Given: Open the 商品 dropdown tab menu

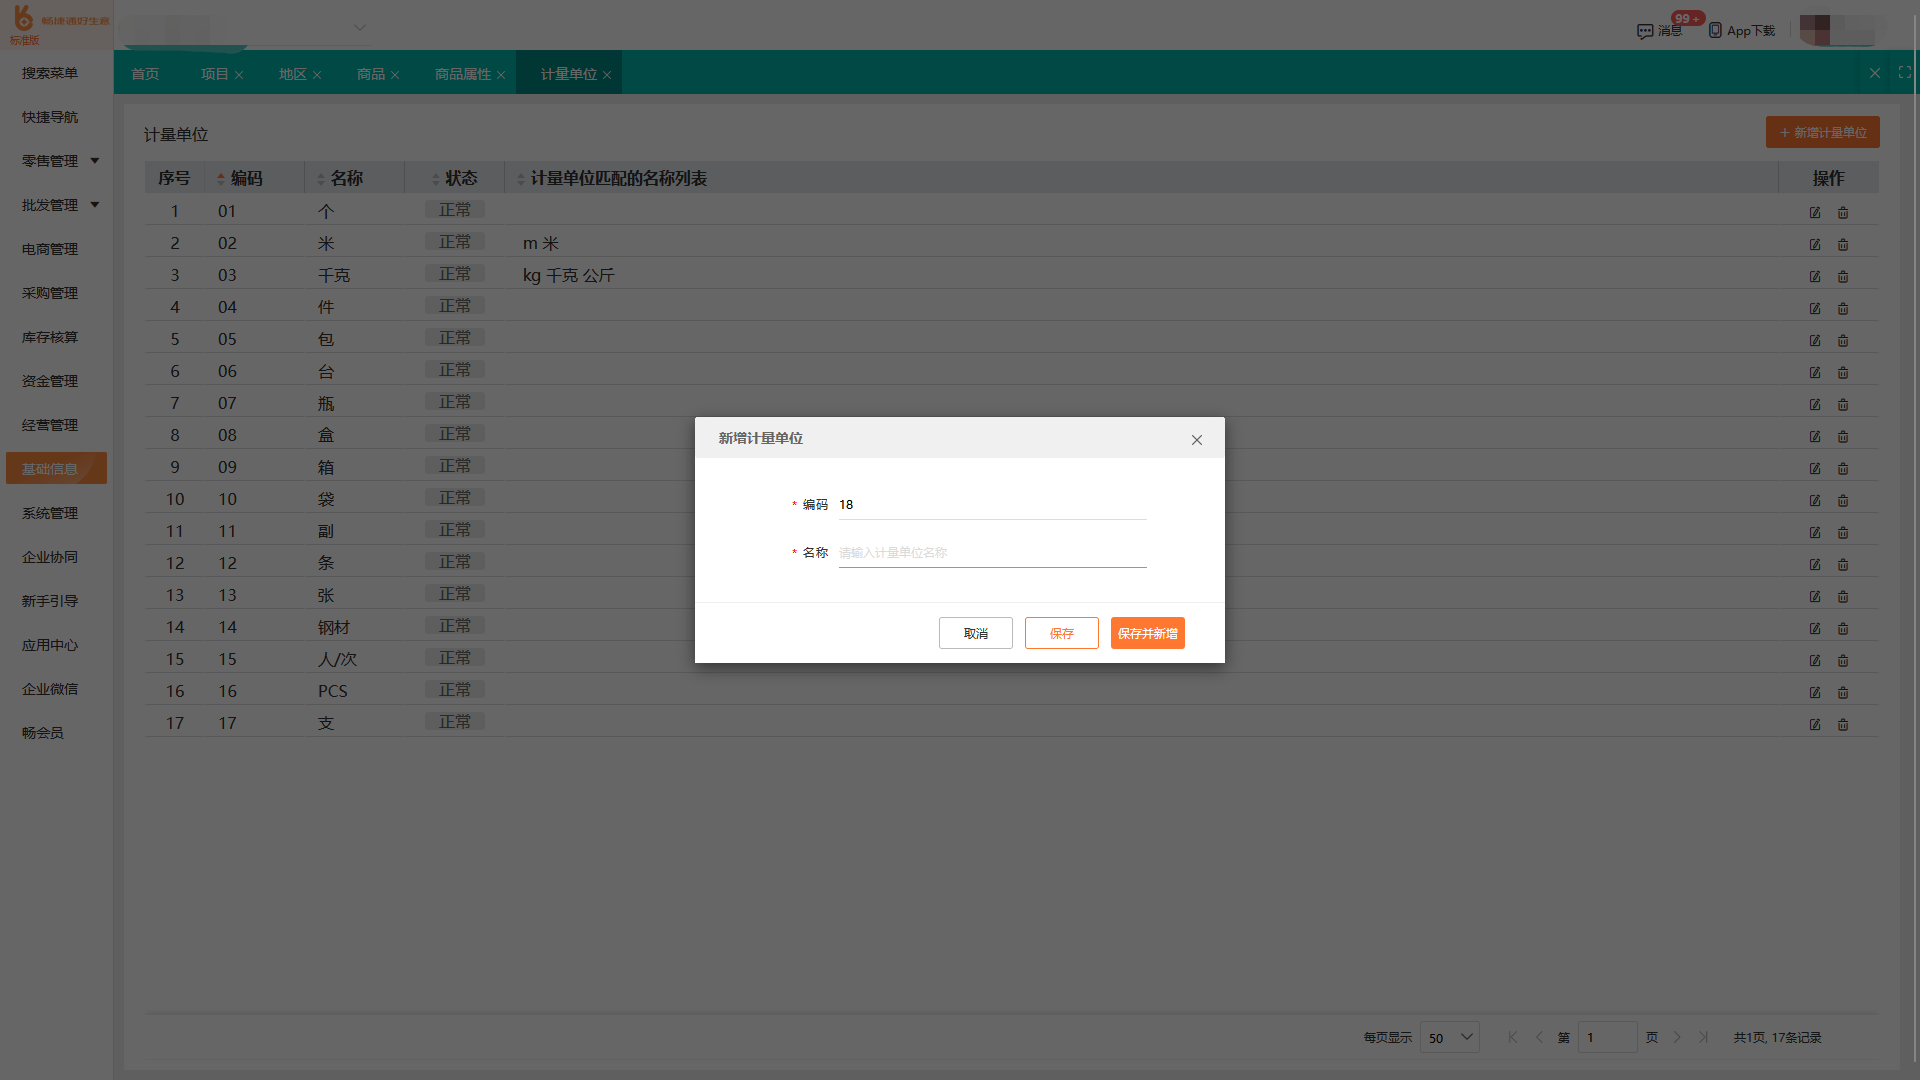Looking at the screenshot, I should [x=371, y=73].
